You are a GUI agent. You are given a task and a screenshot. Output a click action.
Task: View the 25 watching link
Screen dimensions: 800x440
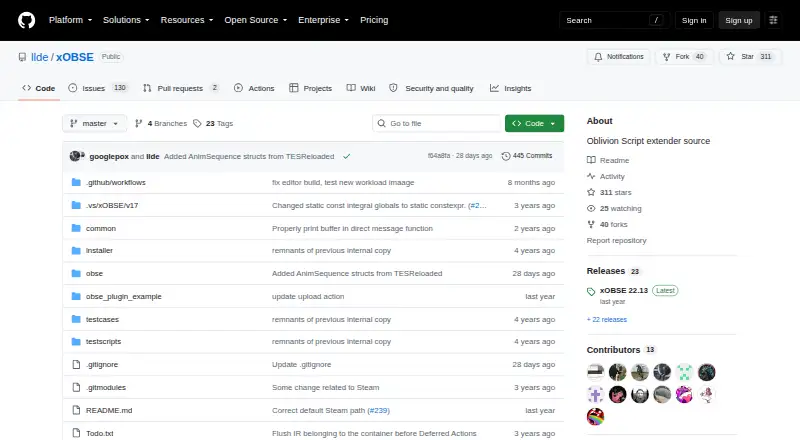(614, 208)
